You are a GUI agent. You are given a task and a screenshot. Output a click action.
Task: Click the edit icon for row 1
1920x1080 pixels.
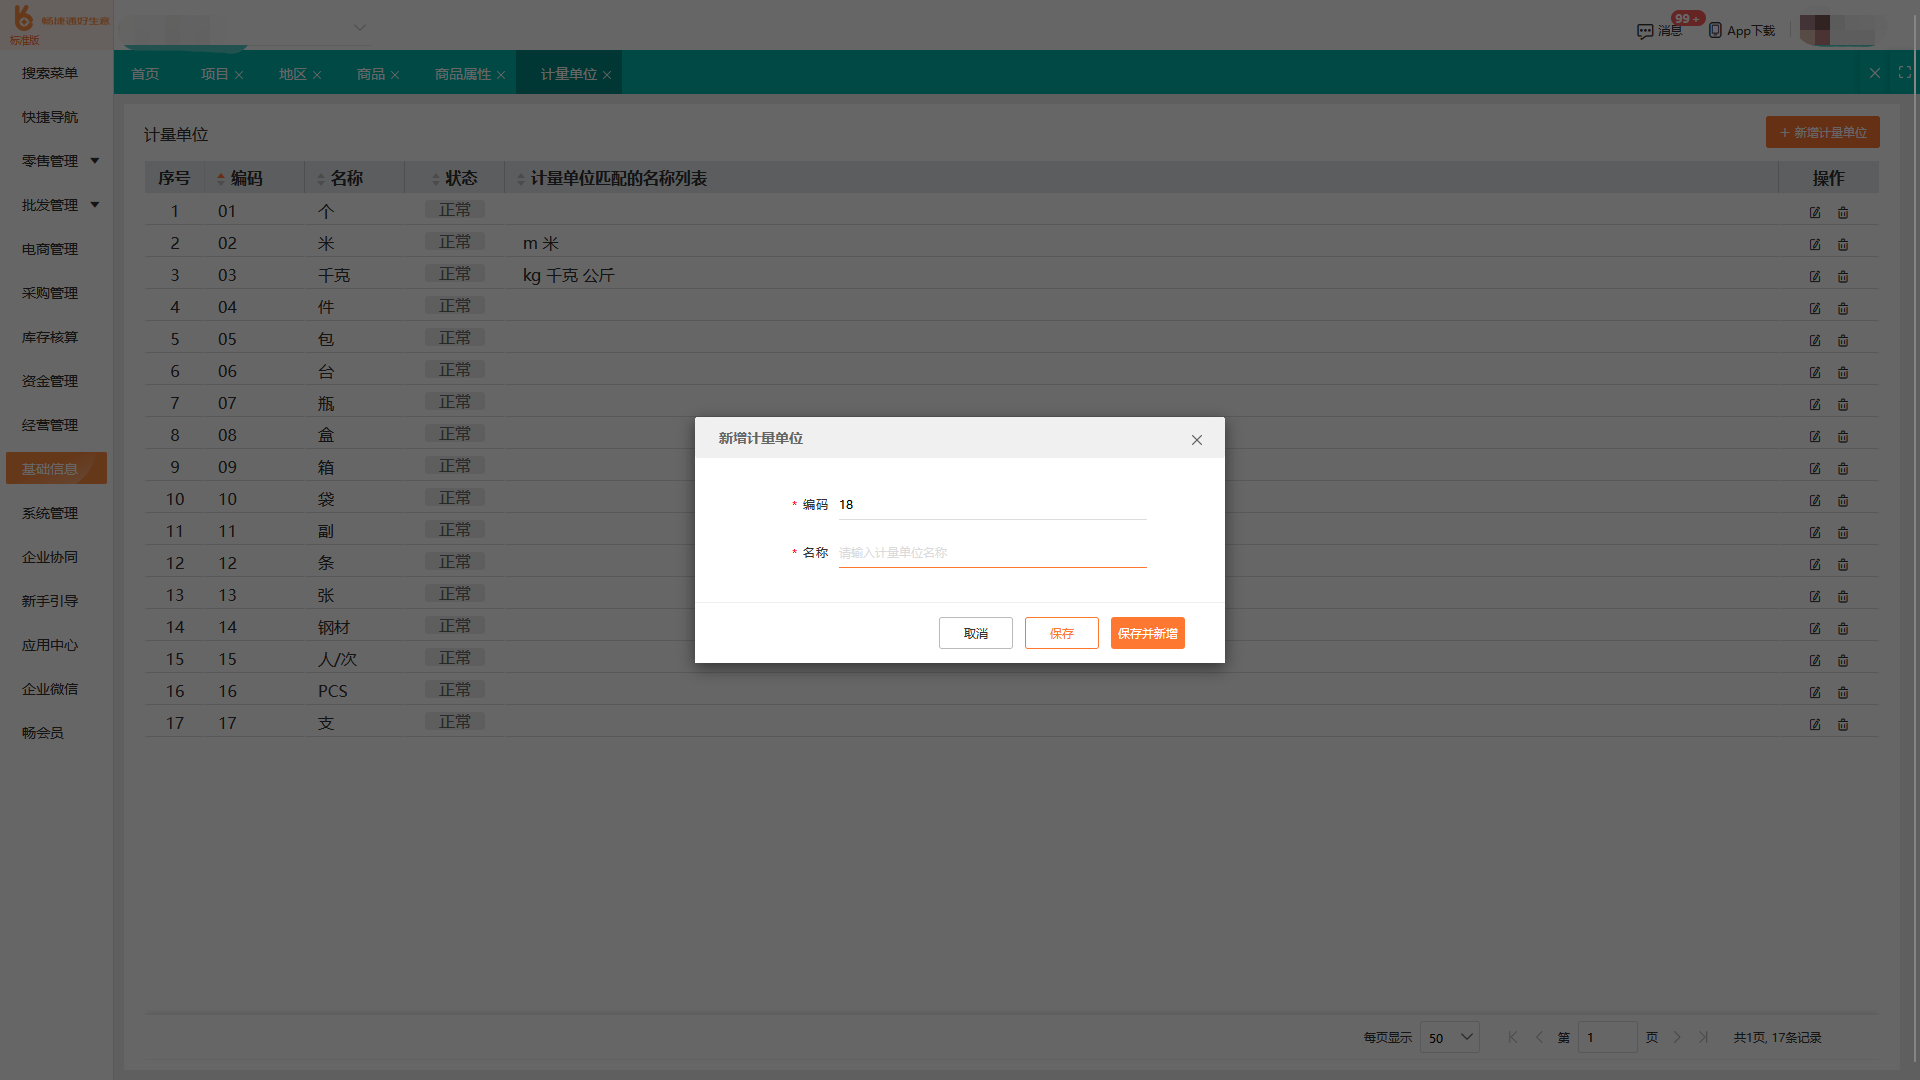pos(1815,211)
